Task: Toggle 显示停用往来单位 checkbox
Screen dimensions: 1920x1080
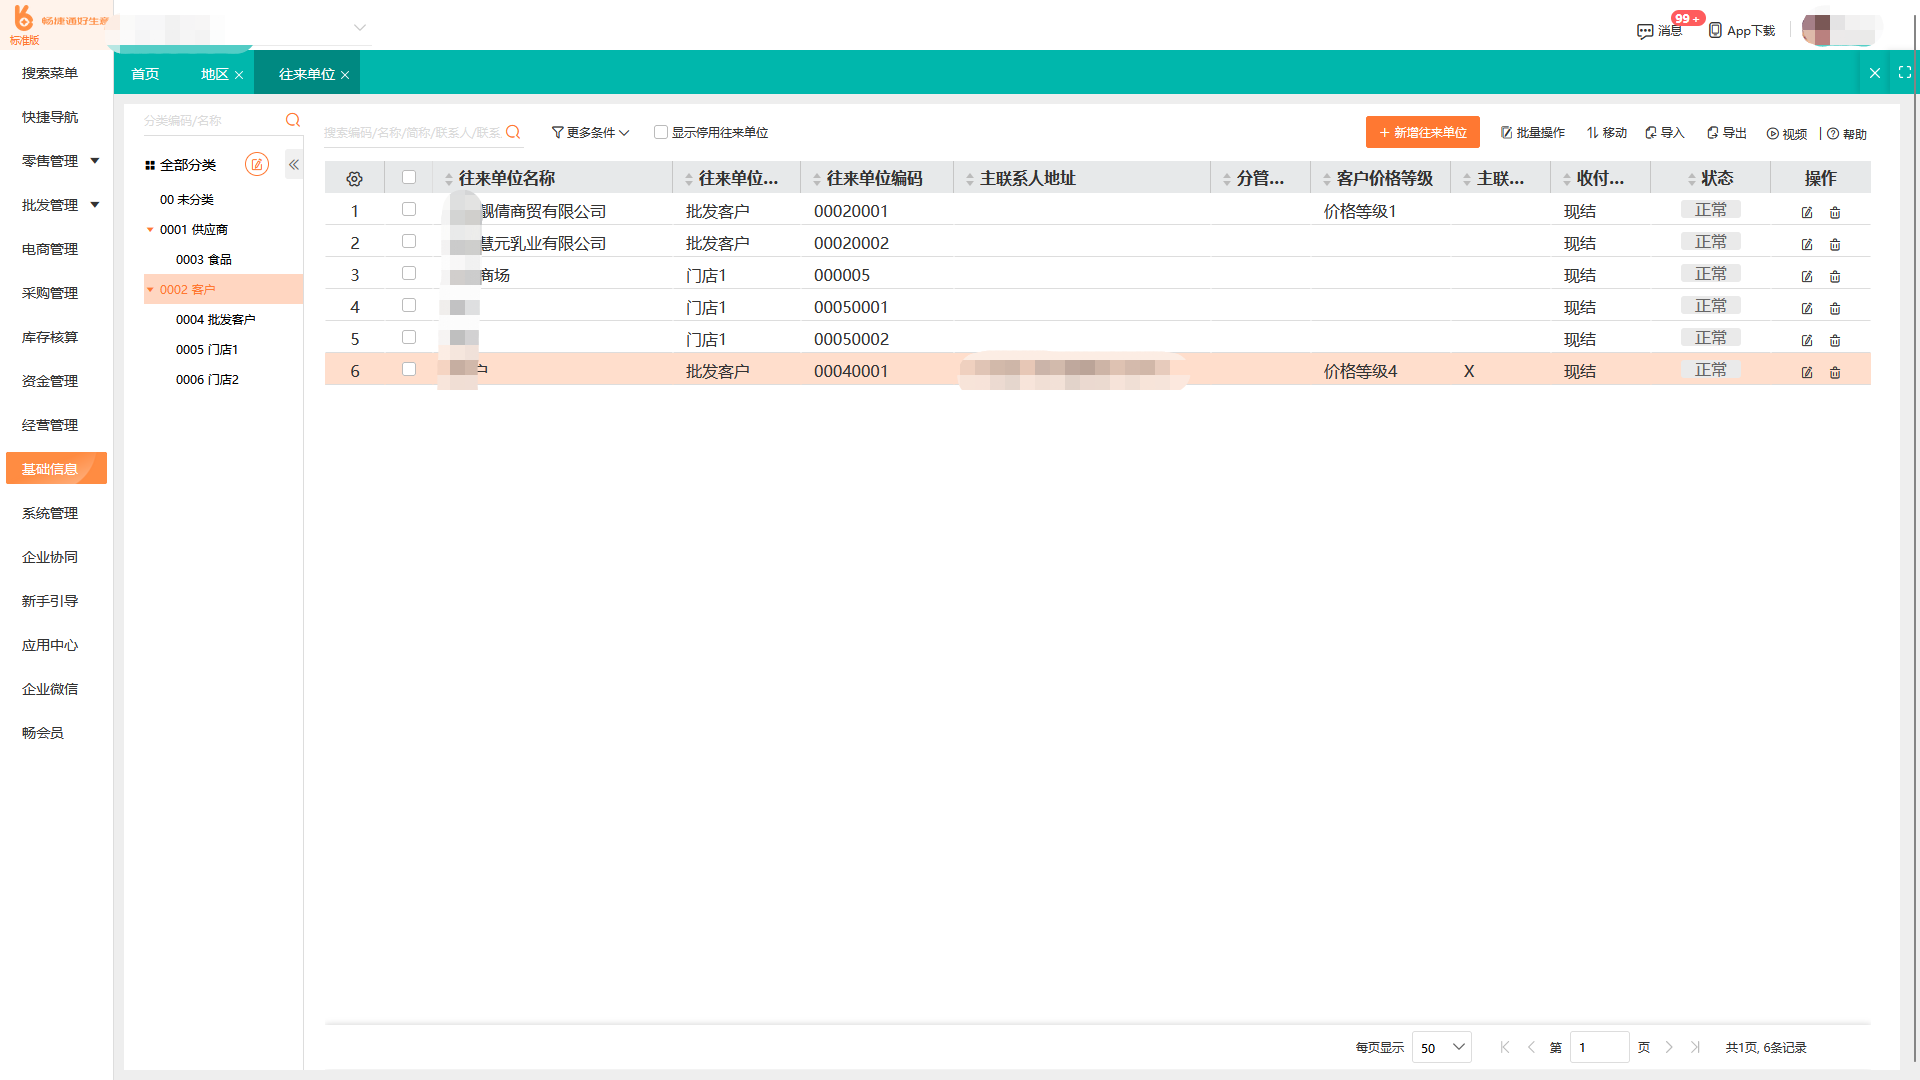Action: [662, 132]
